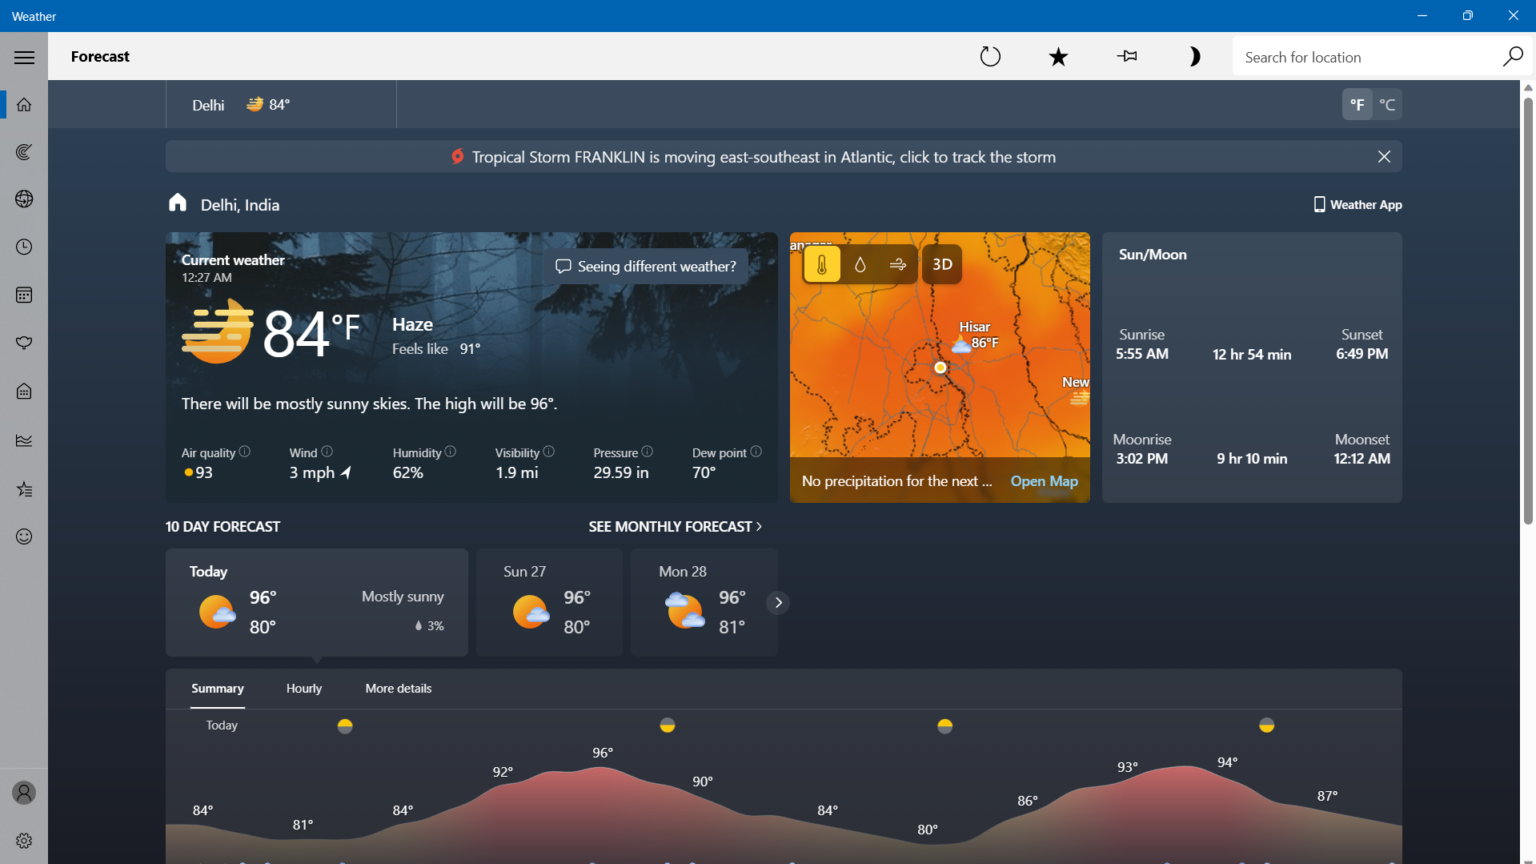Send feedback using the smiley icon

tap(23, 536)
